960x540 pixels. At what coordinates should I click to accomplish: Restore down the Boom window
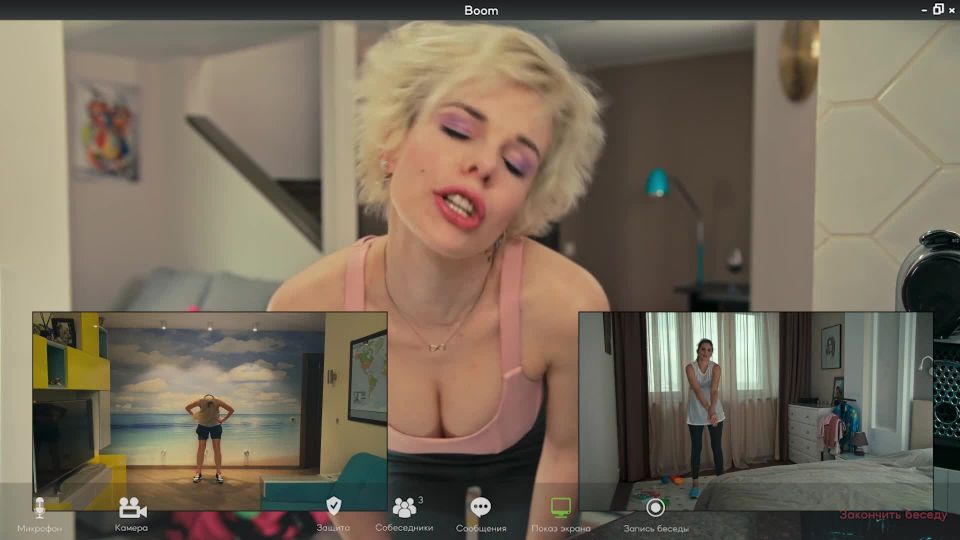(x=937, y=10)
